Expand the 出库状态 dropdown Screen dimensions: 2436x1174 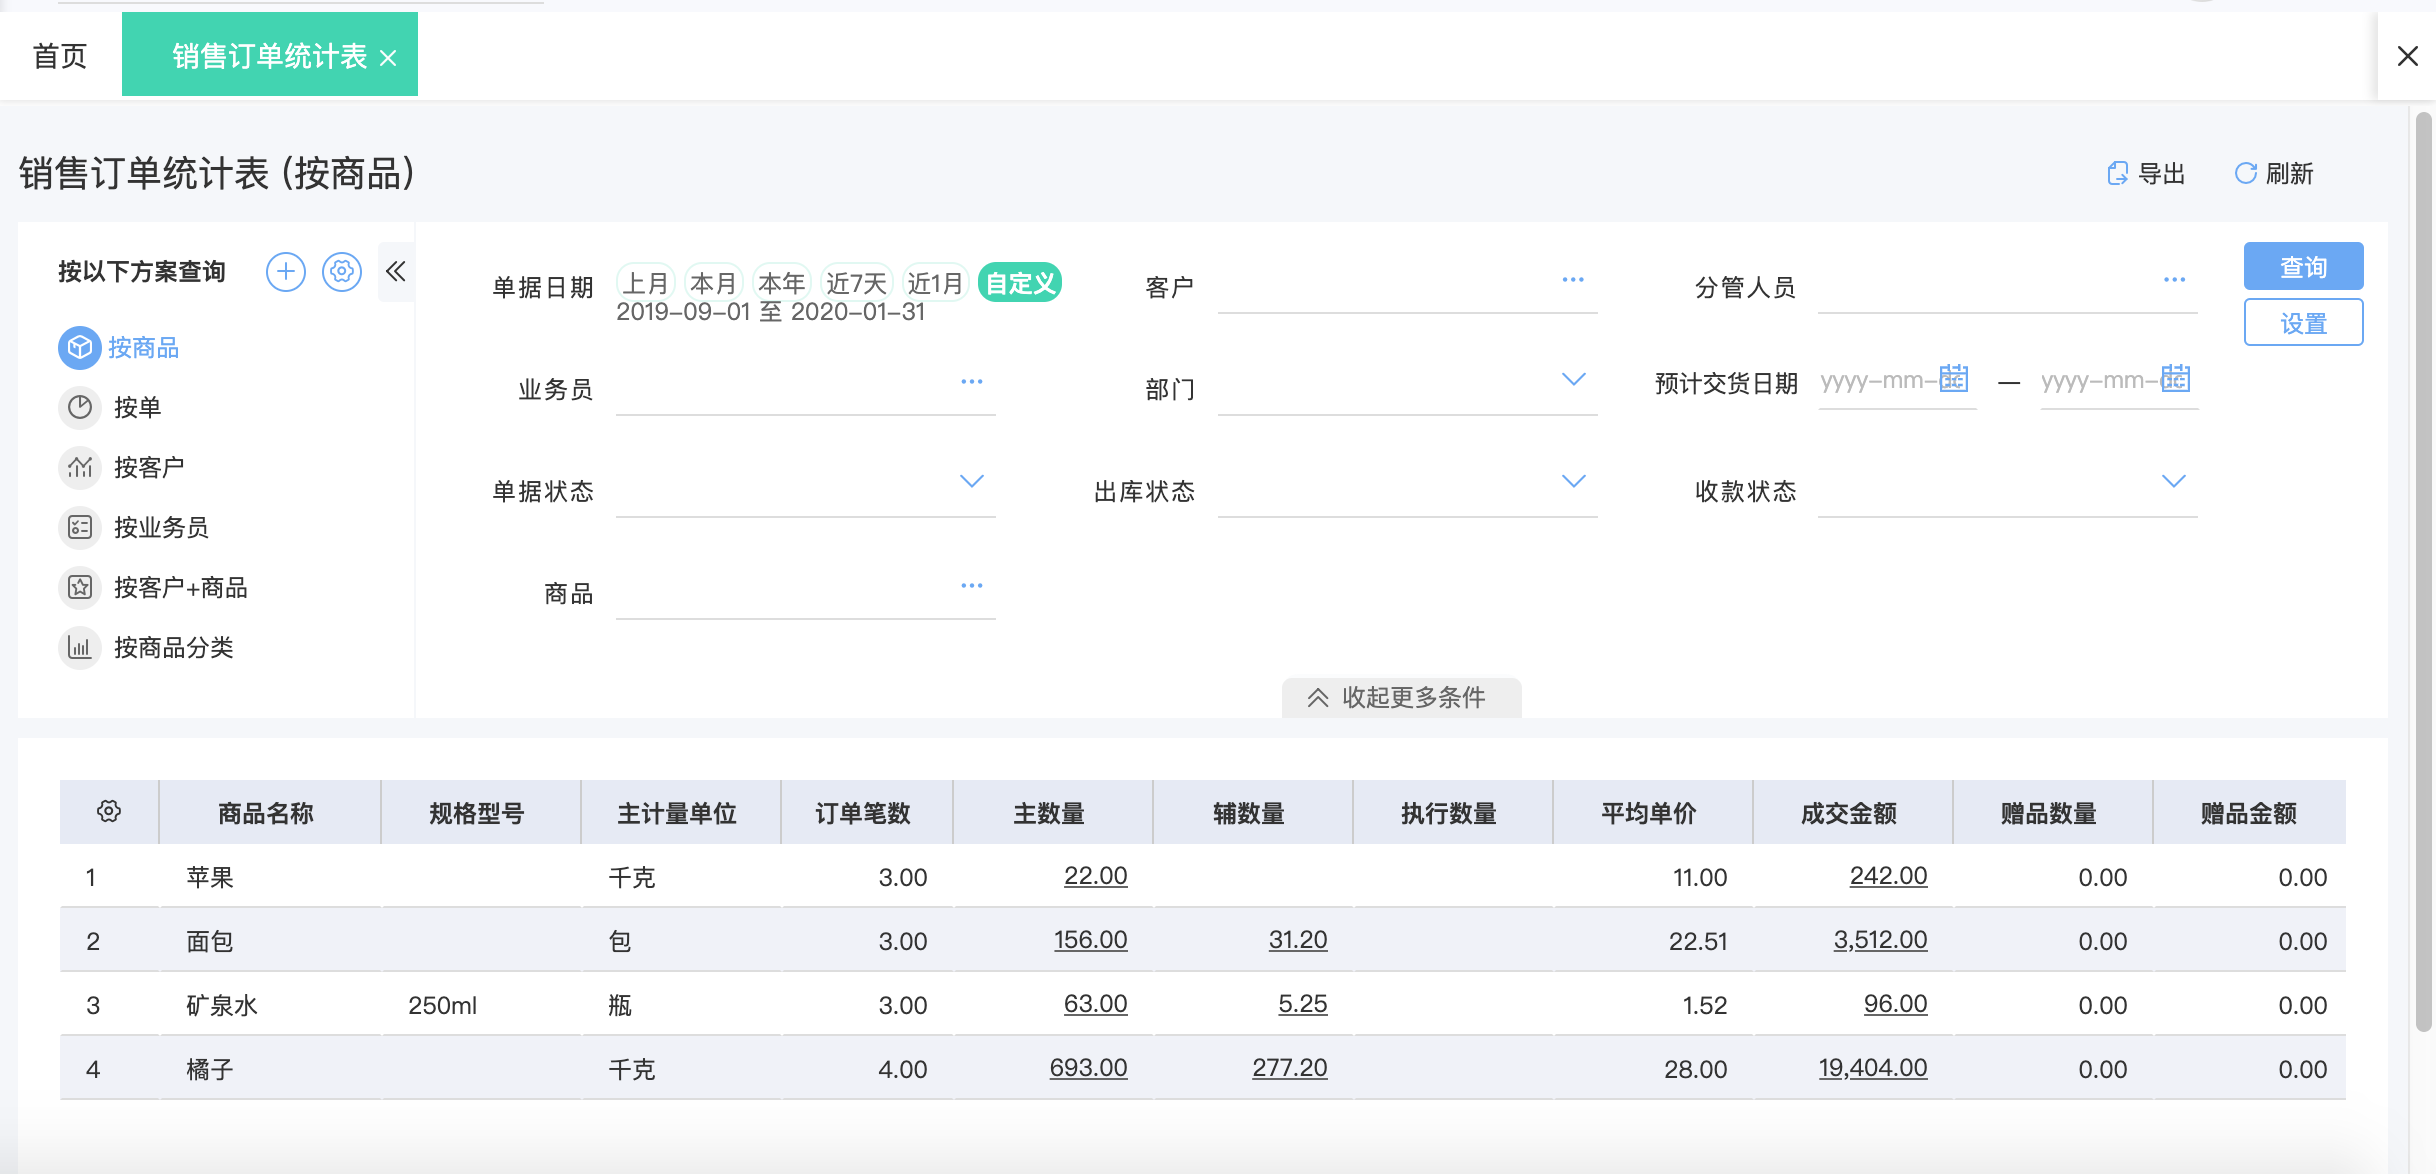1575,486
